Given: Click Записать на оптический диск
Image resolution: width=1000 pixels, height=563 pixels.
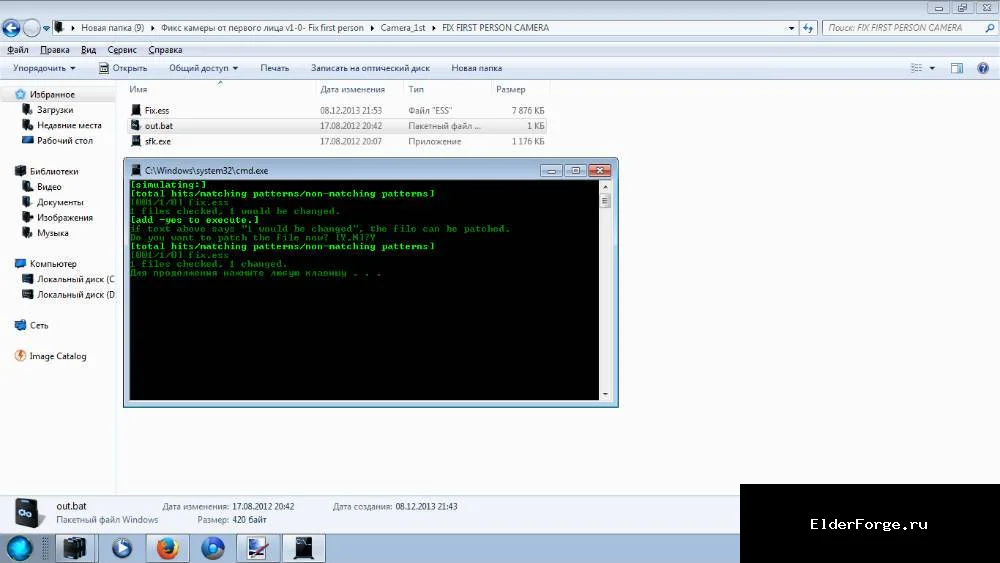Looking at the screenshot, I should tap(370, 68).
